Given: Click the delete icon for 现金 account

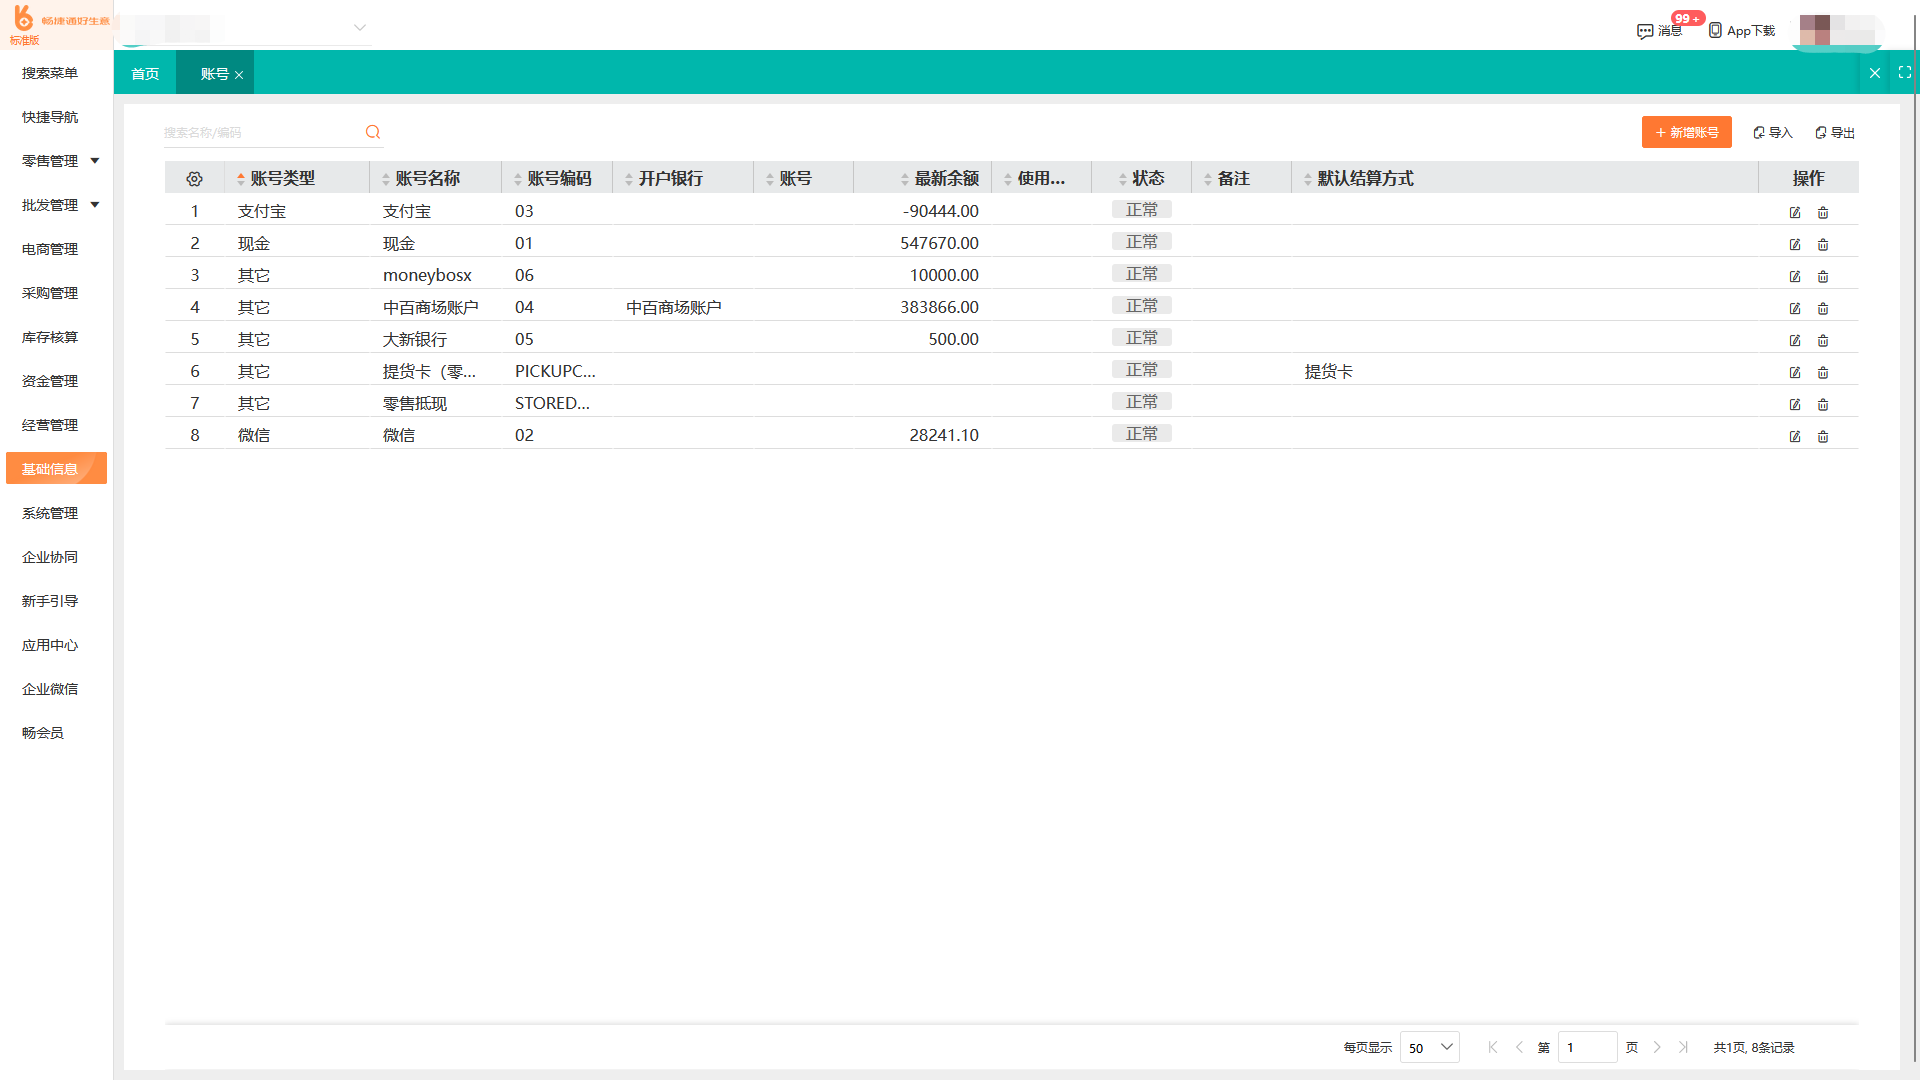Looking at the screenshot, I should pyautogui.click(x=1824, y=243).
